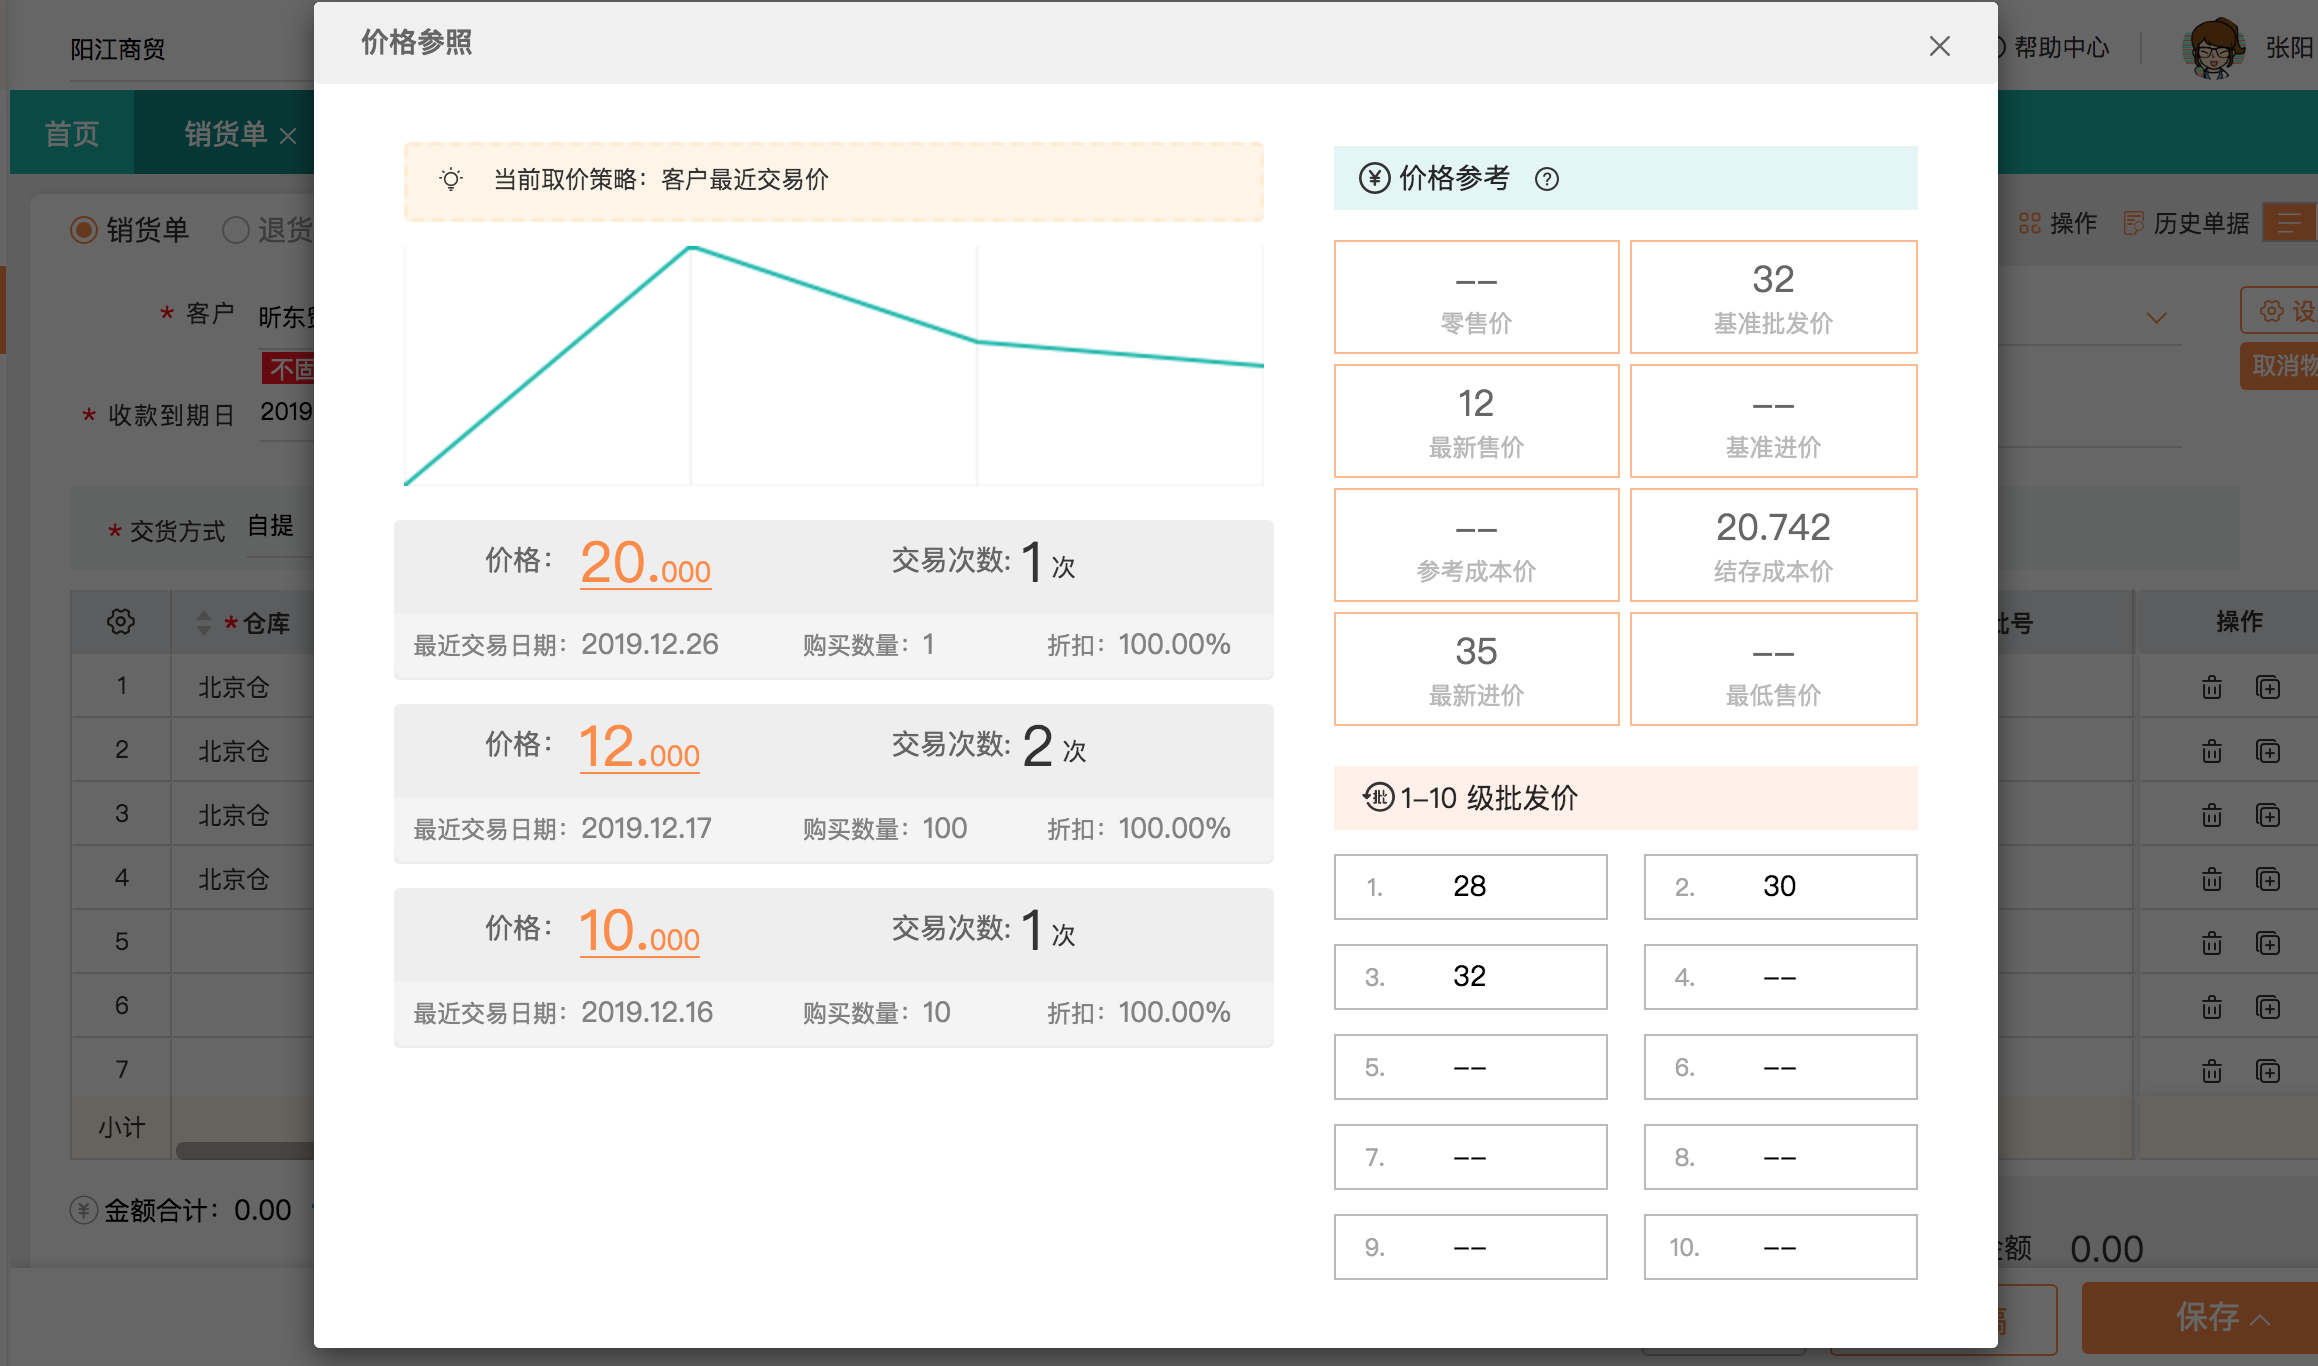Click tier price level 1 input field 28

(1471, 886)
